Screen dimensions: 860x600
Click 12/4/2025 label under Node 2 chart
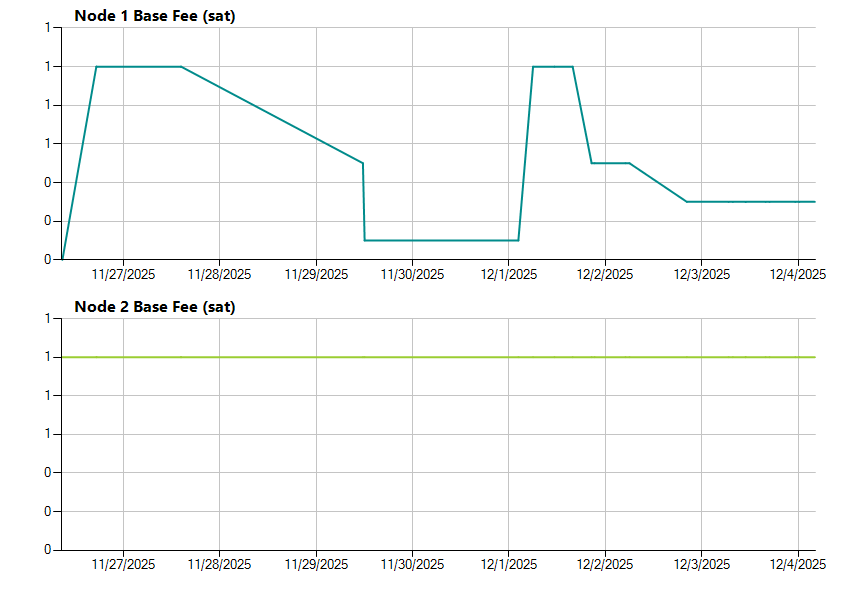(797, 565)
